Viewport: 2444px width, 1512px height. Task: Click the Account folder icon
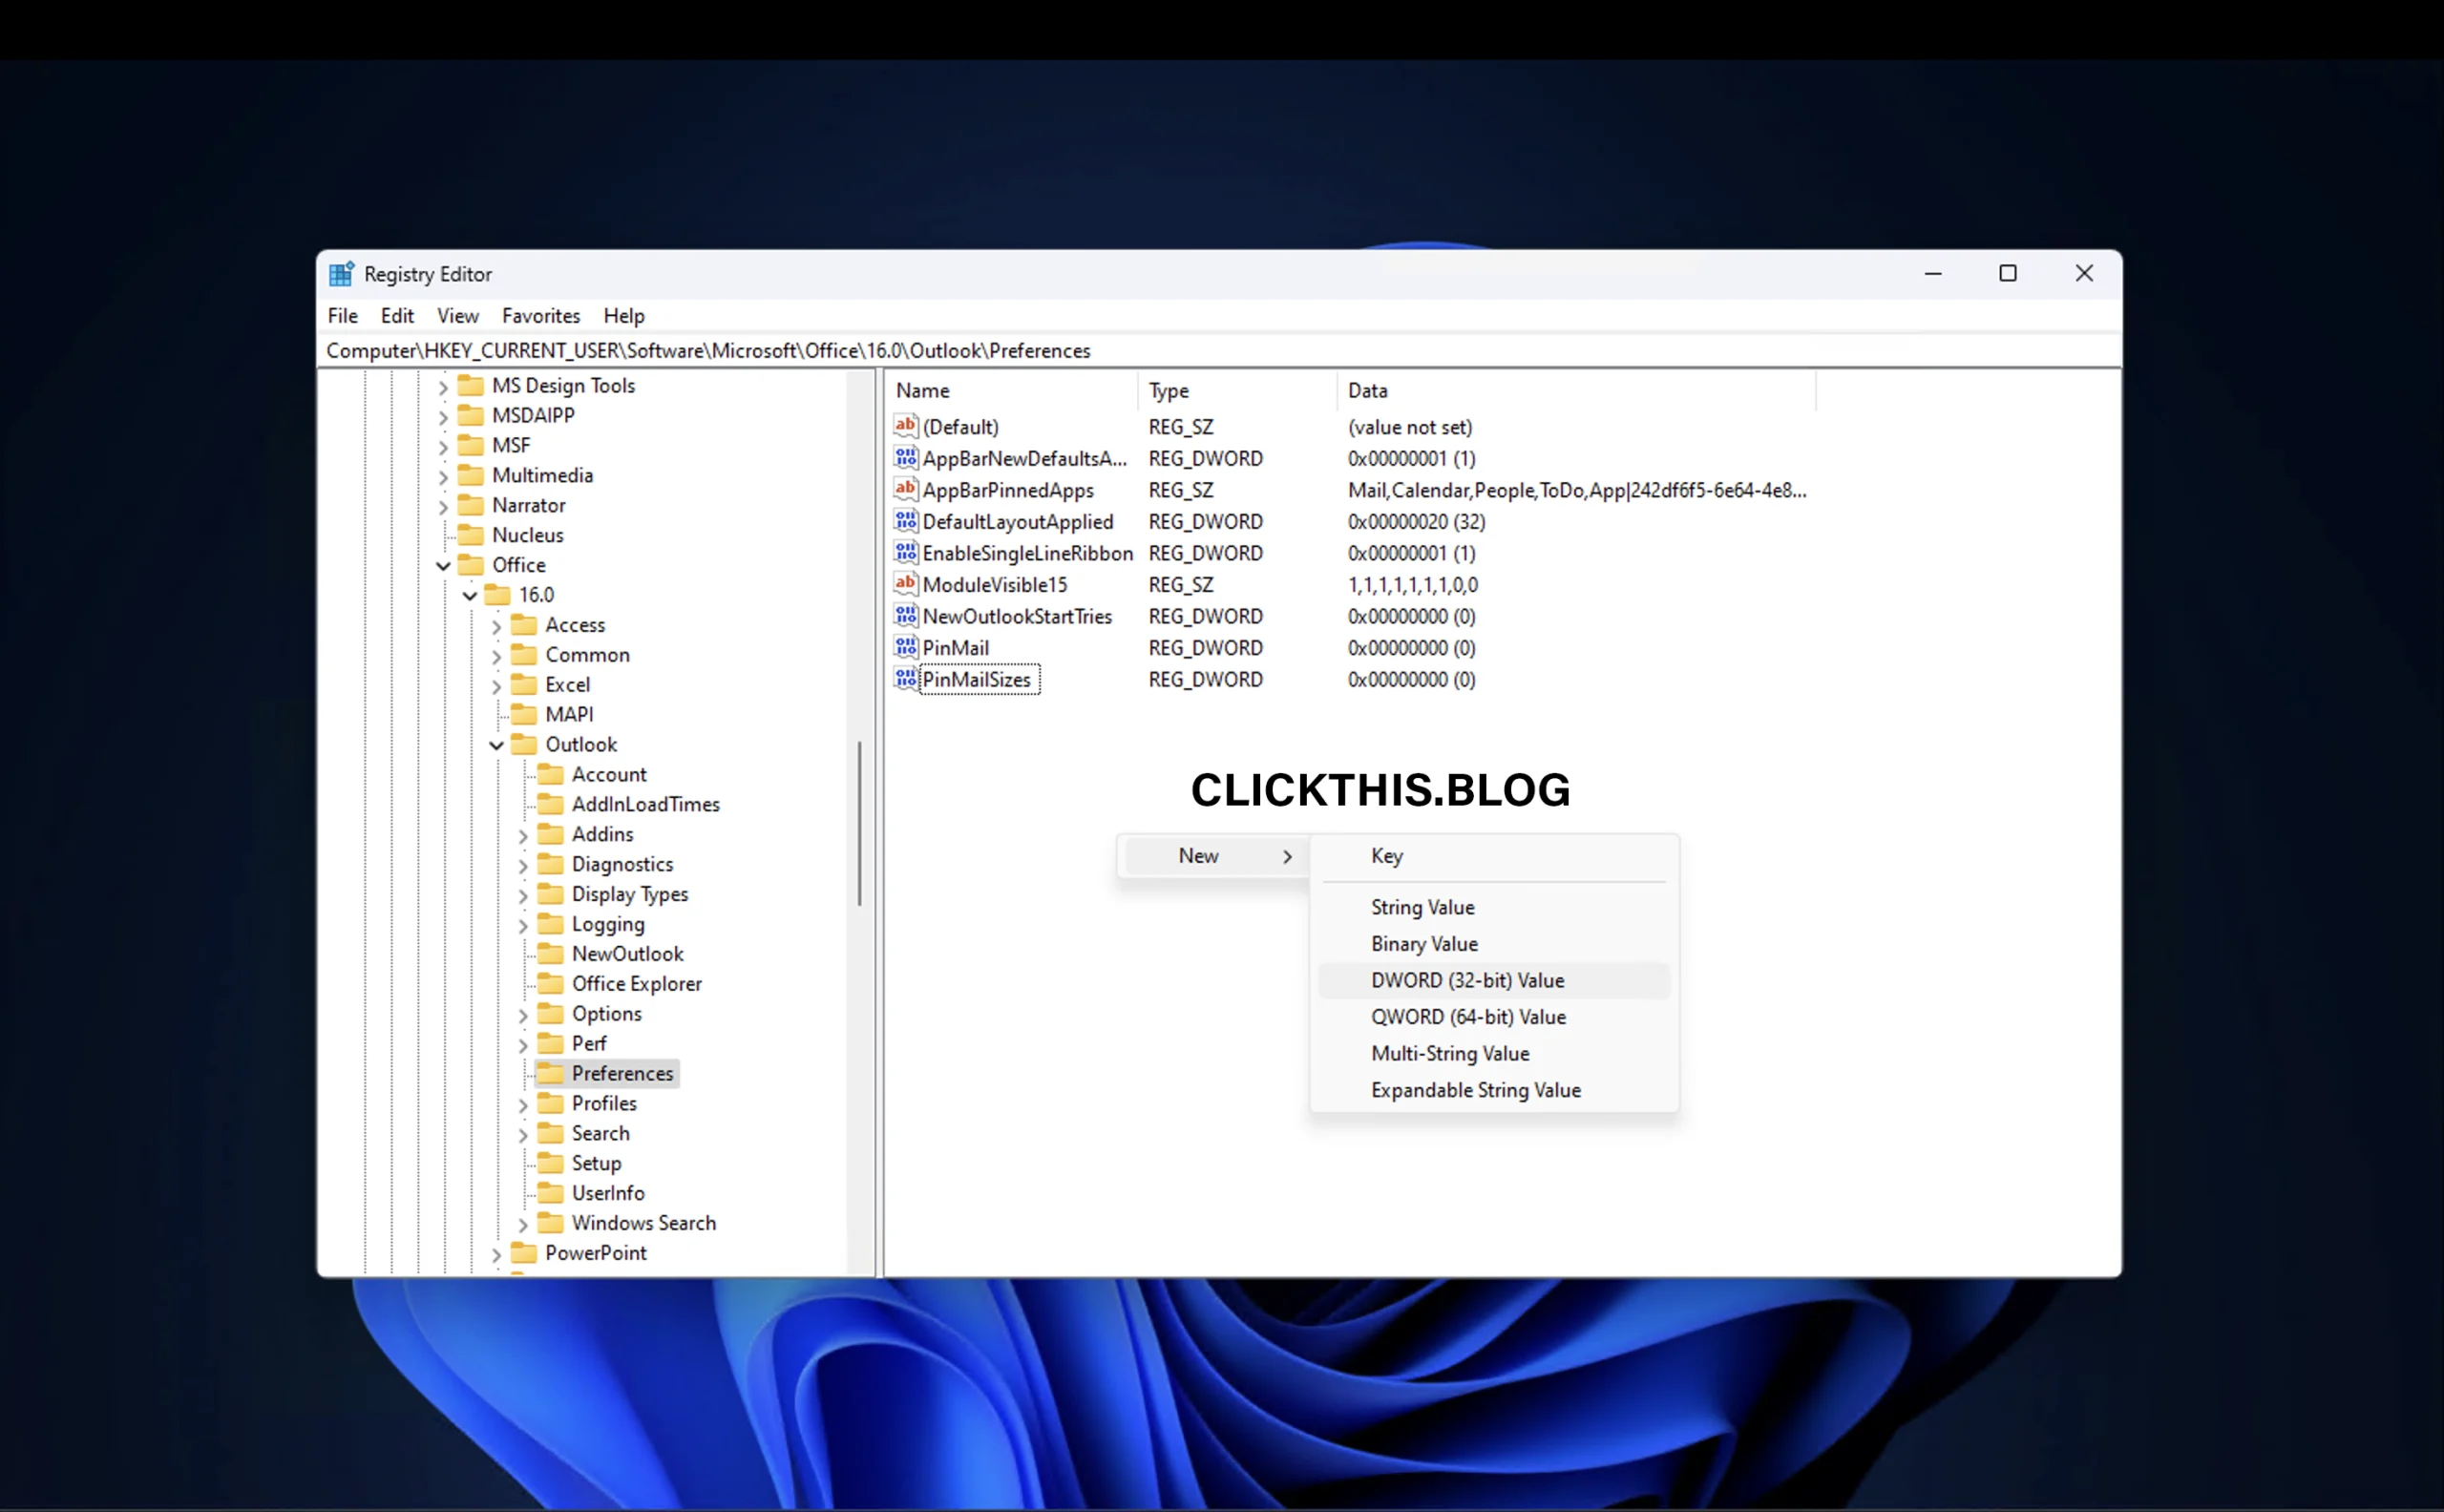point(550,774)
